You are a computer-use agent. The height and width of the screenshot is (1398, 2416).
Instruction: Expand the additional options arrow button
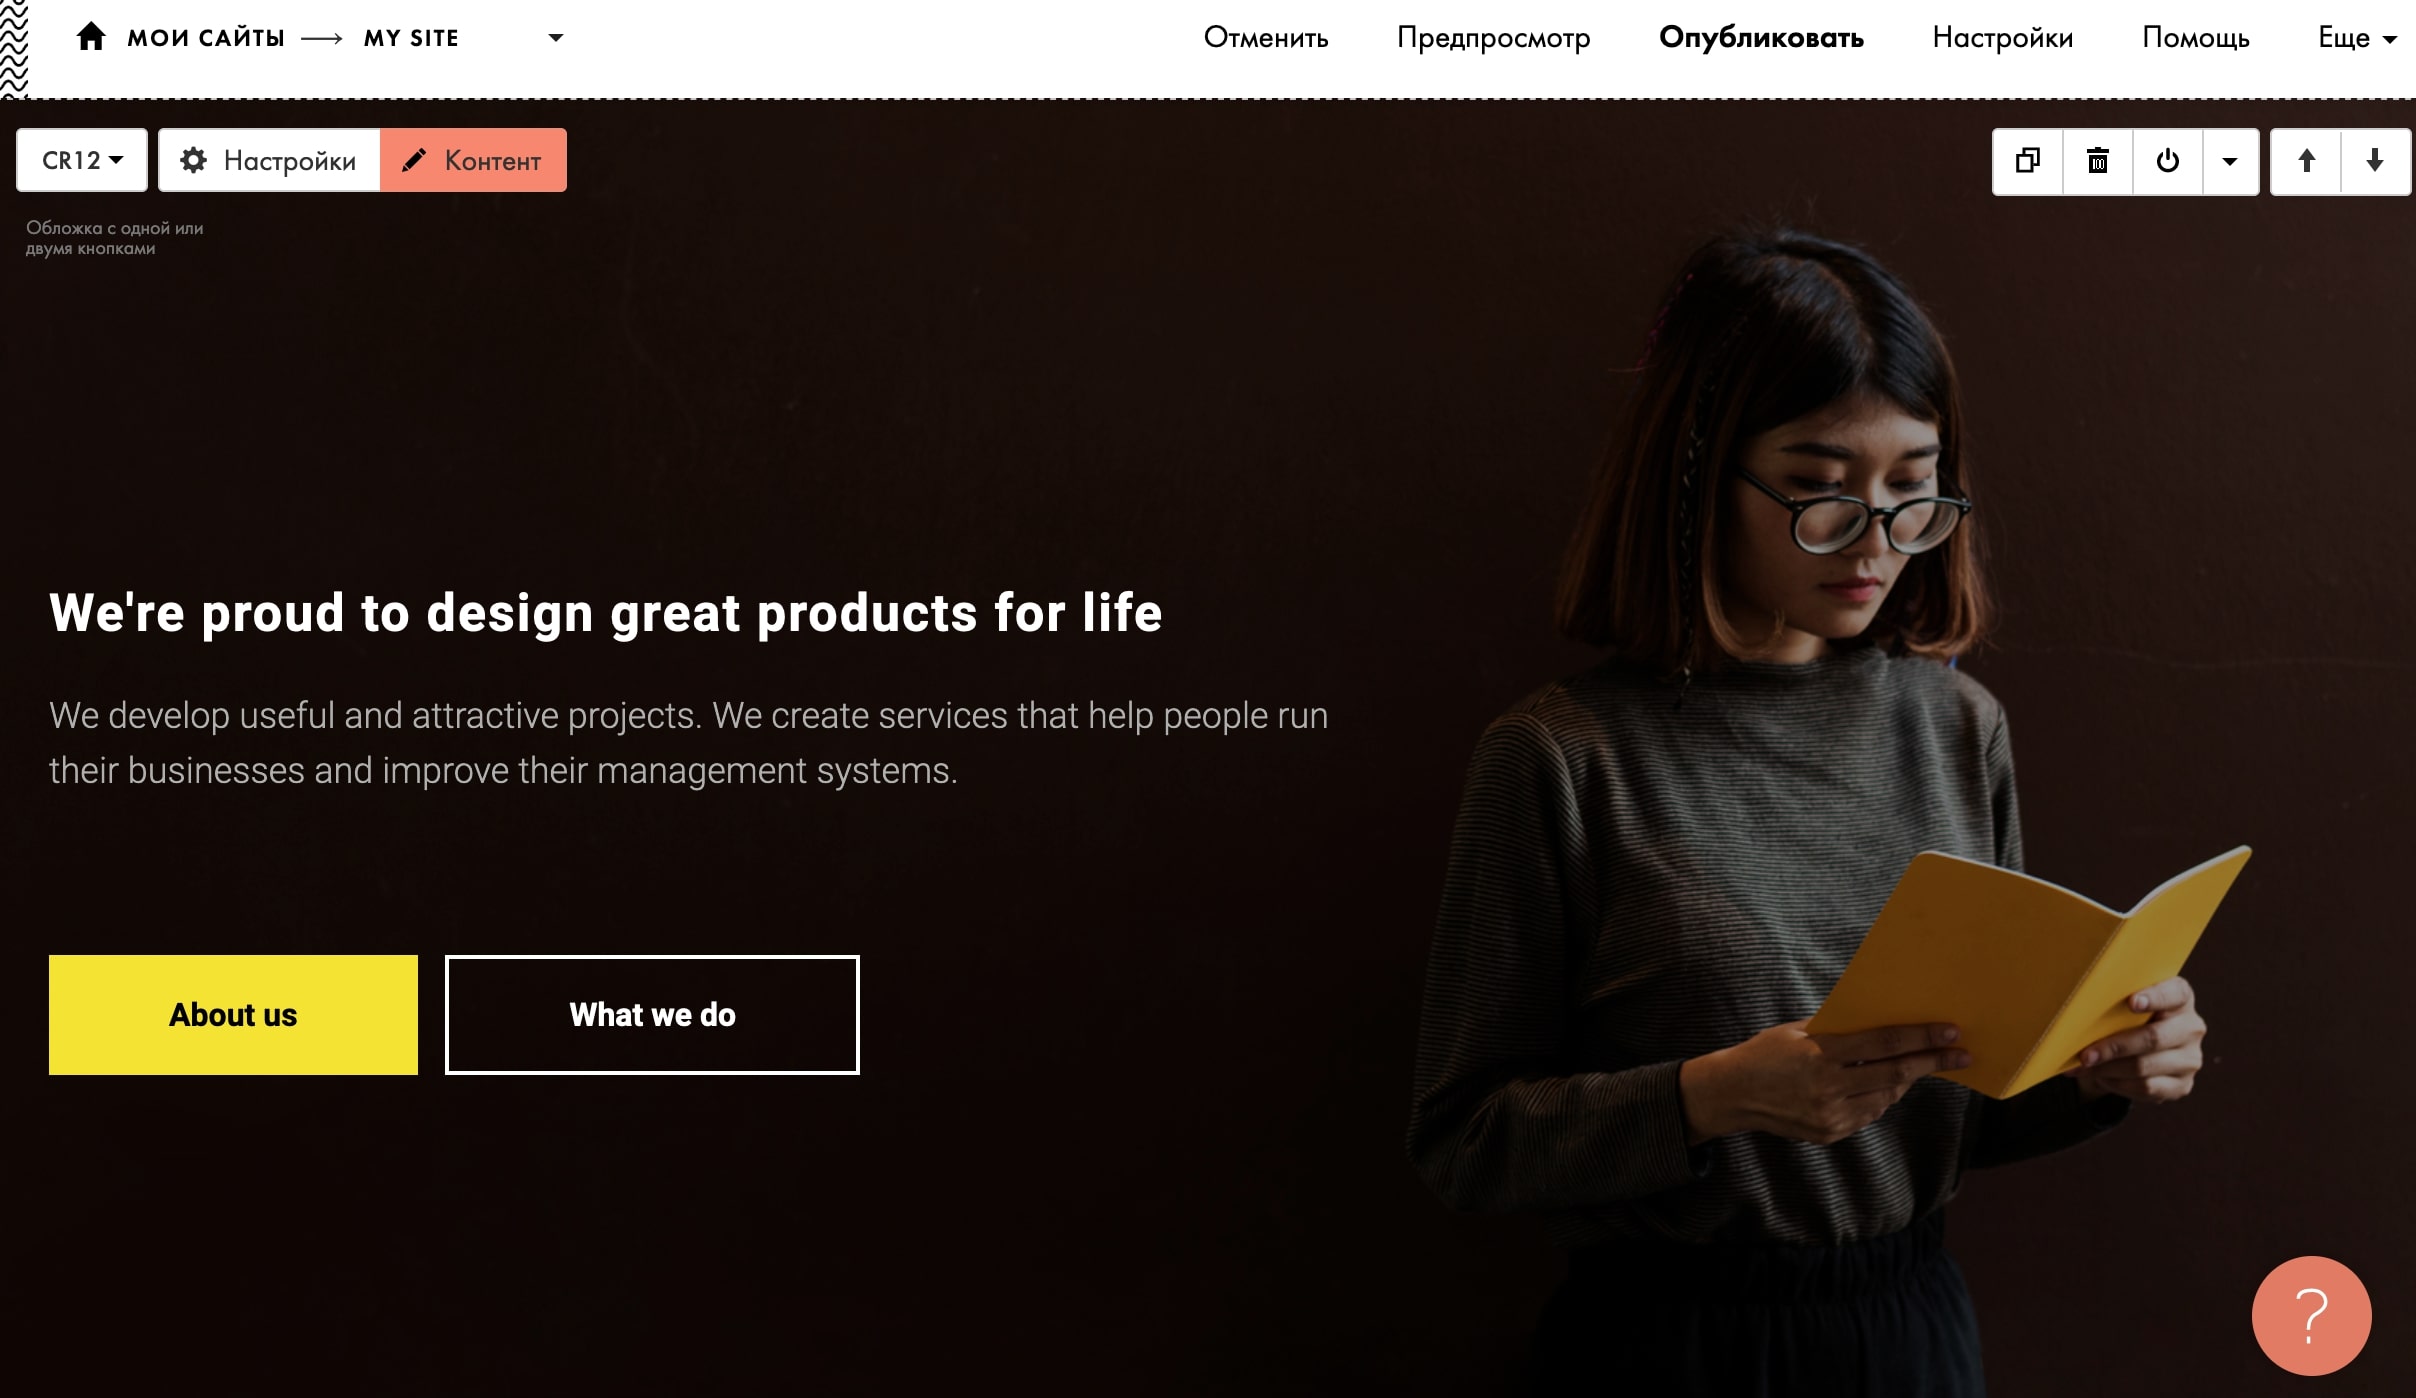(2230, 160)
